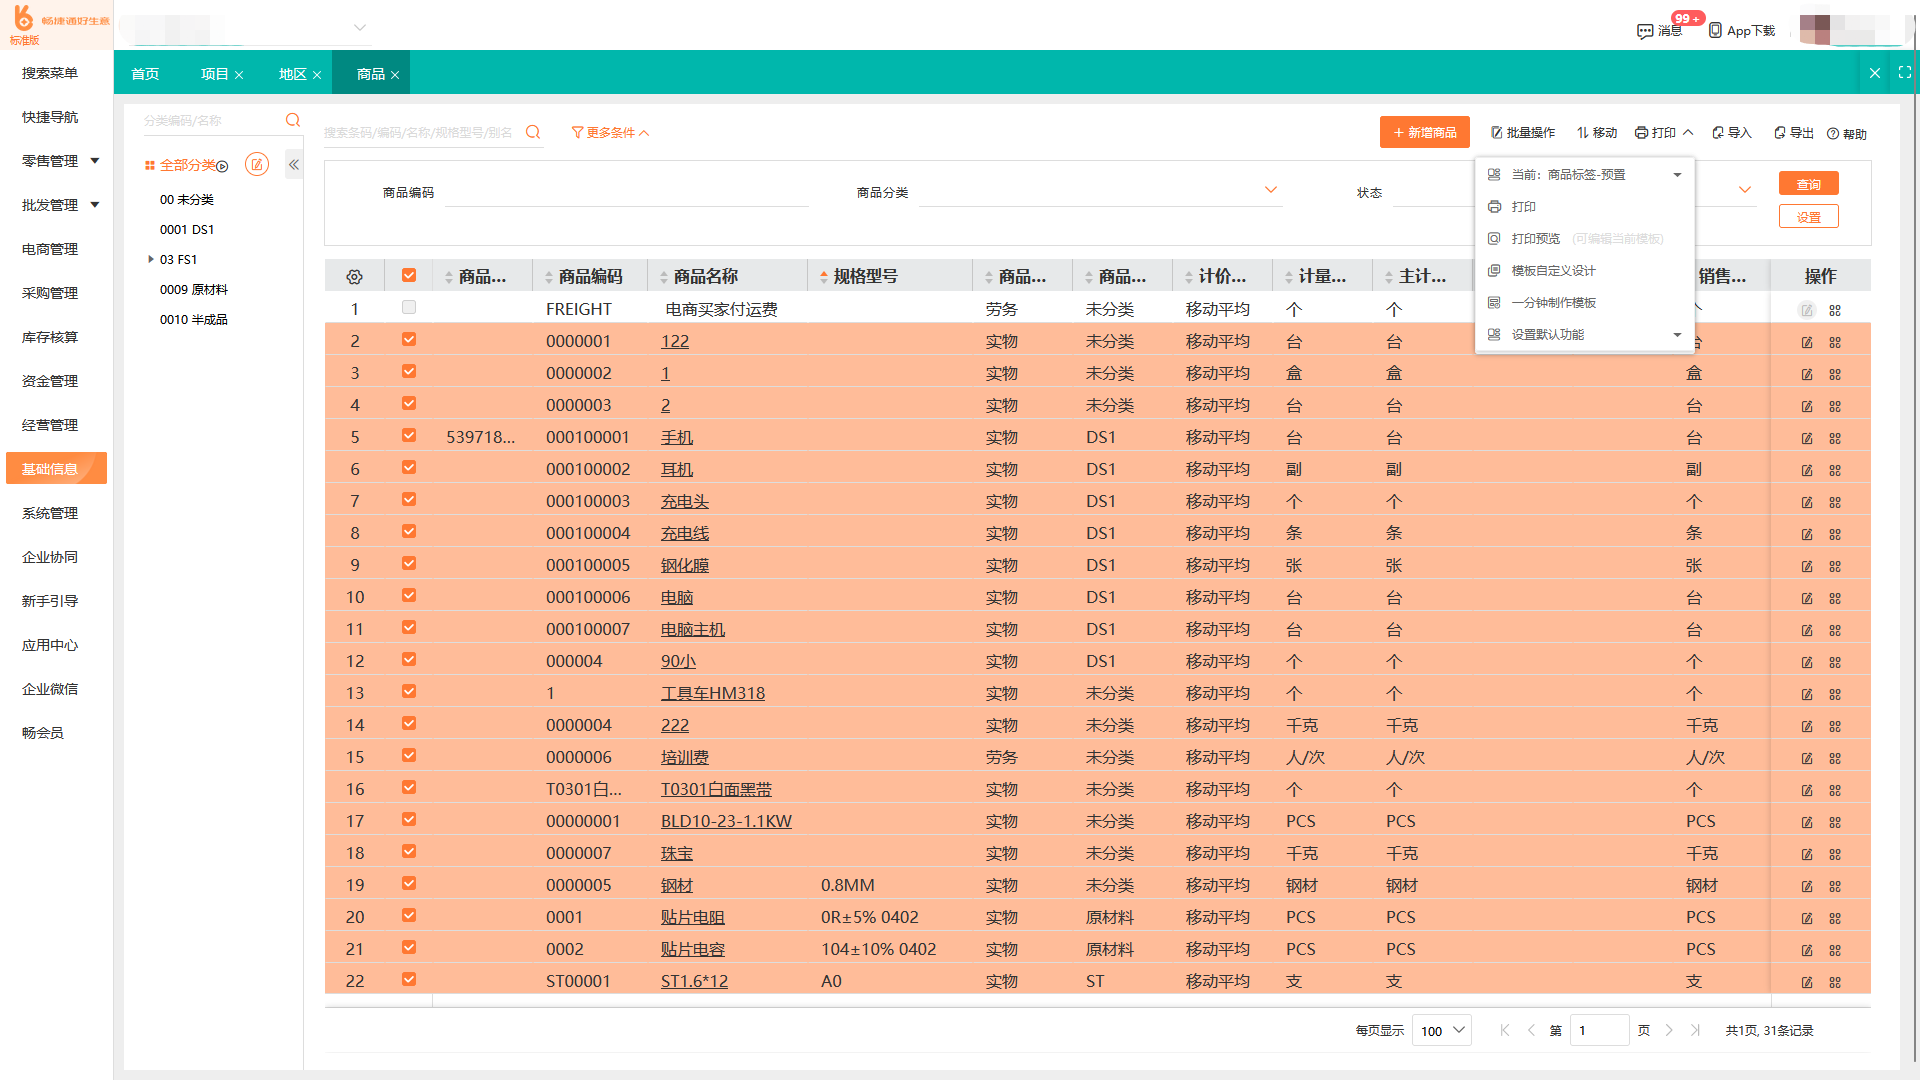1920x1080 pixels.
Task: Toggle checkbox for row 10 item
Action: click(411, 596)
